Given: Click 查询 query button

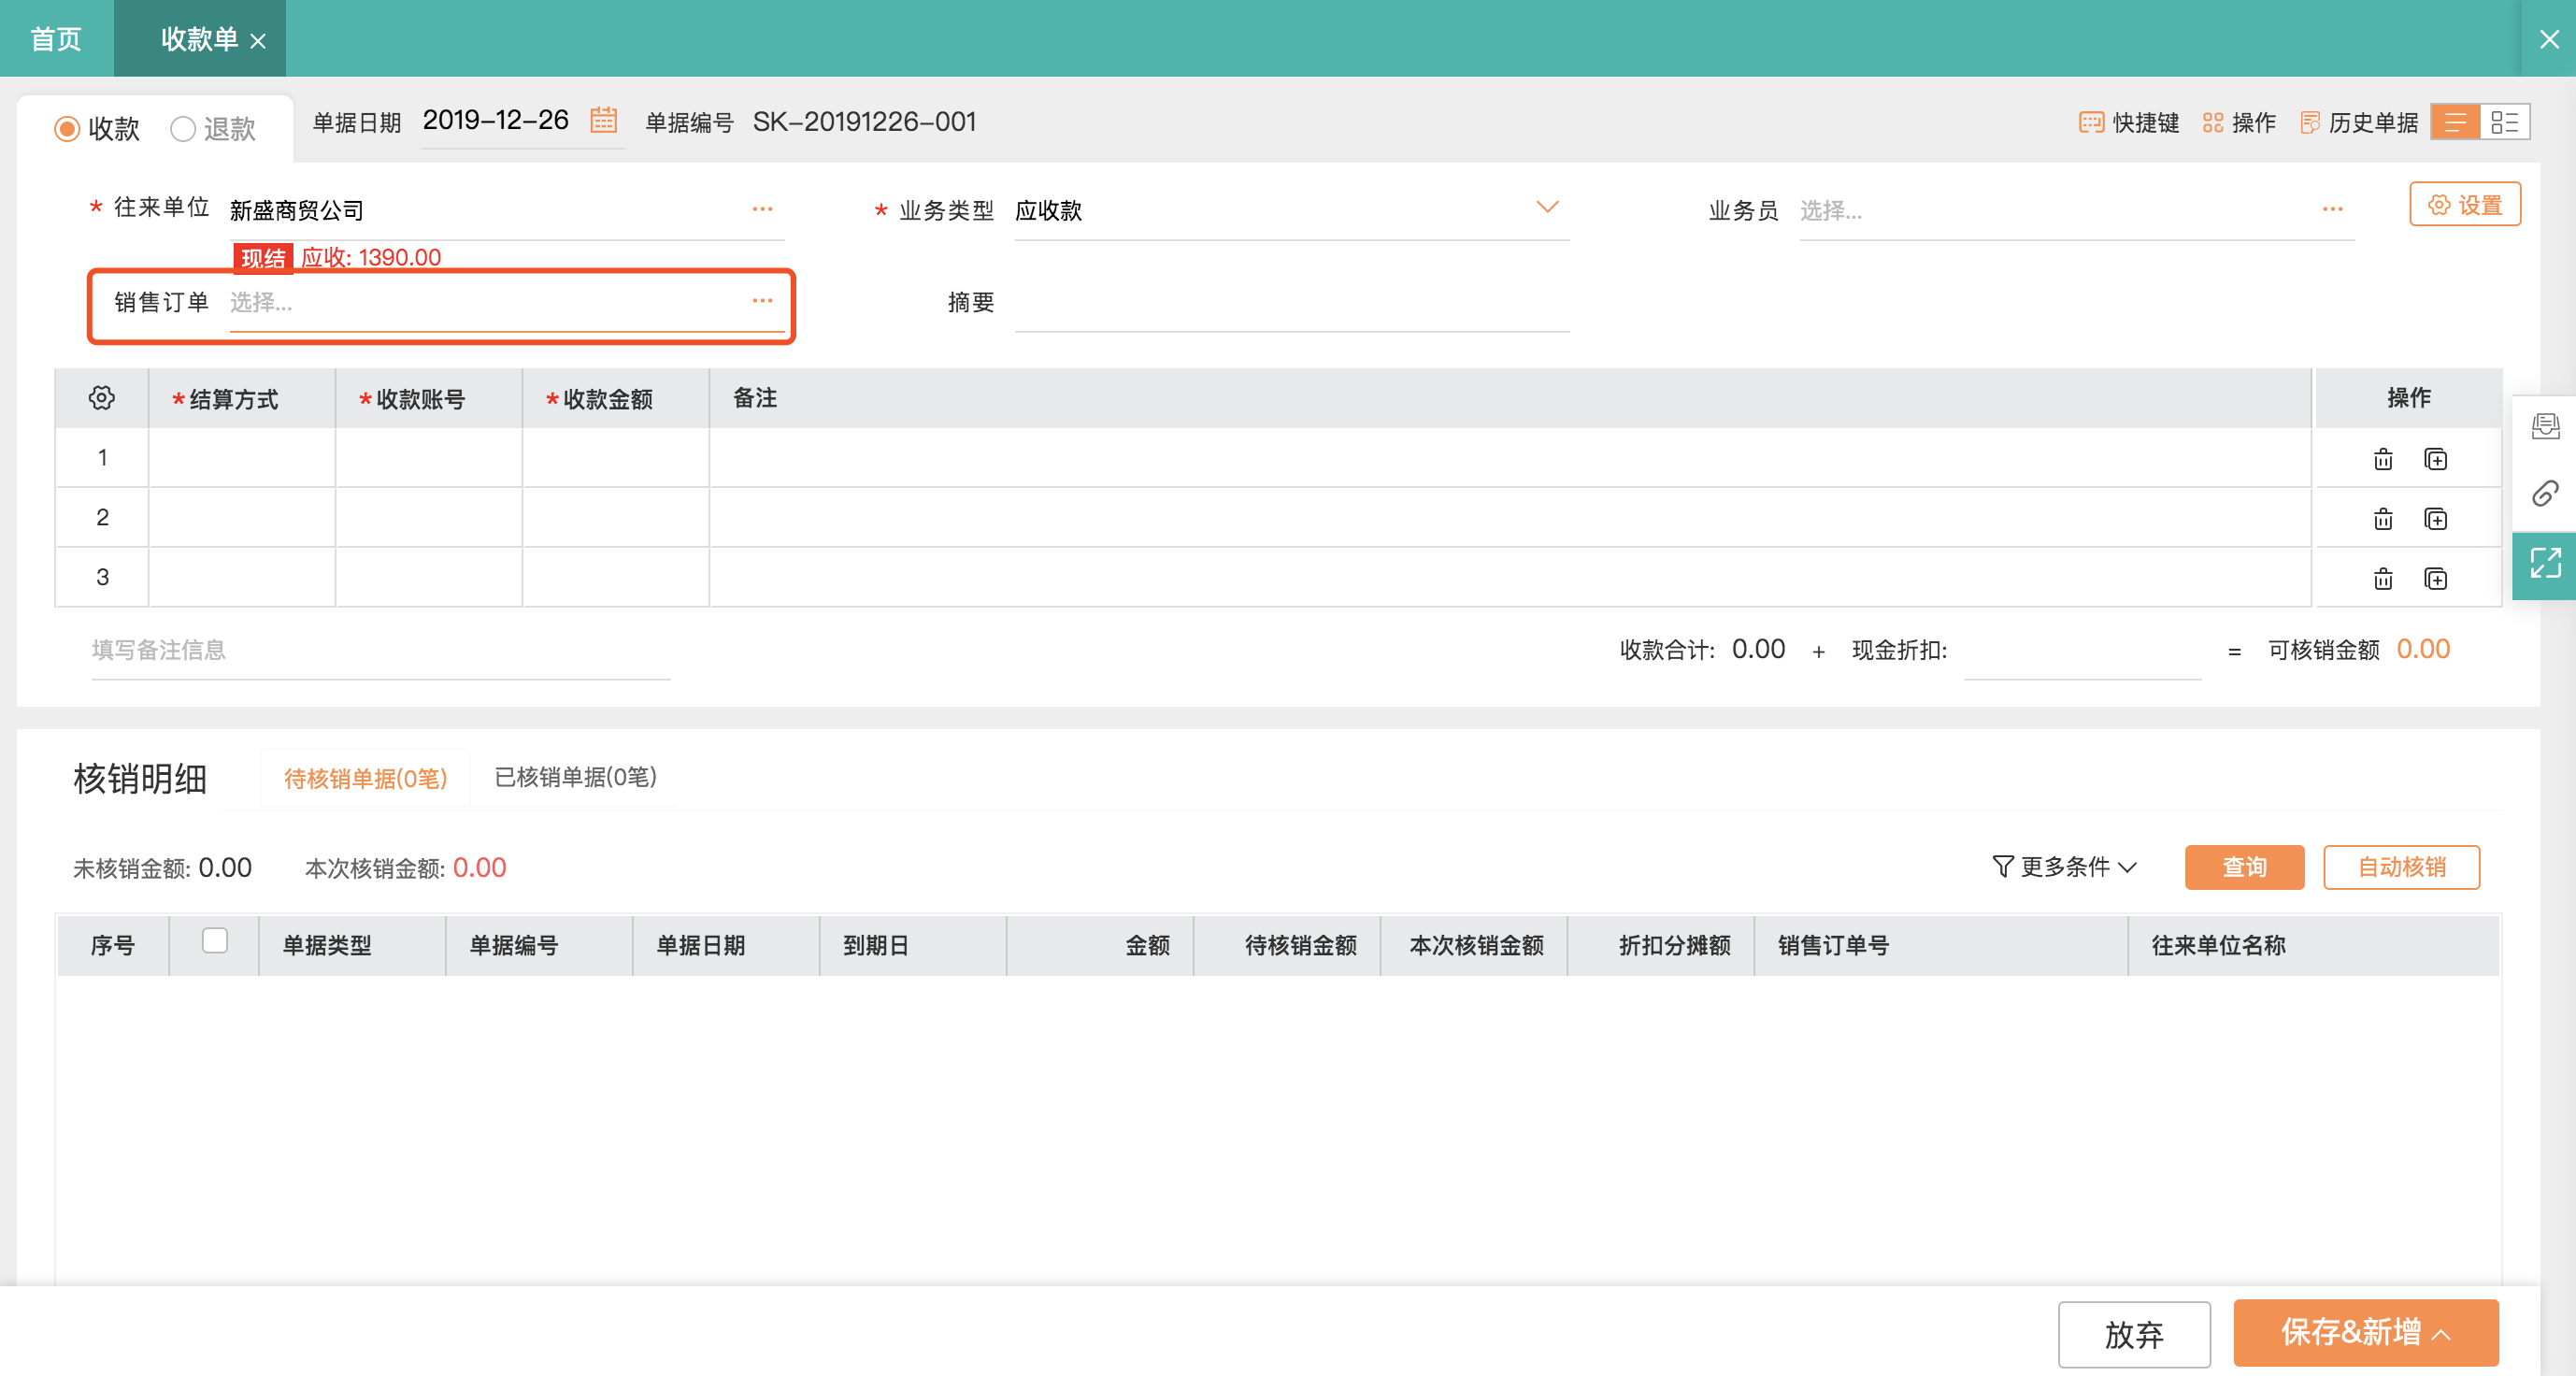Looking at the screenshot, I should (x=2244, y=868).
